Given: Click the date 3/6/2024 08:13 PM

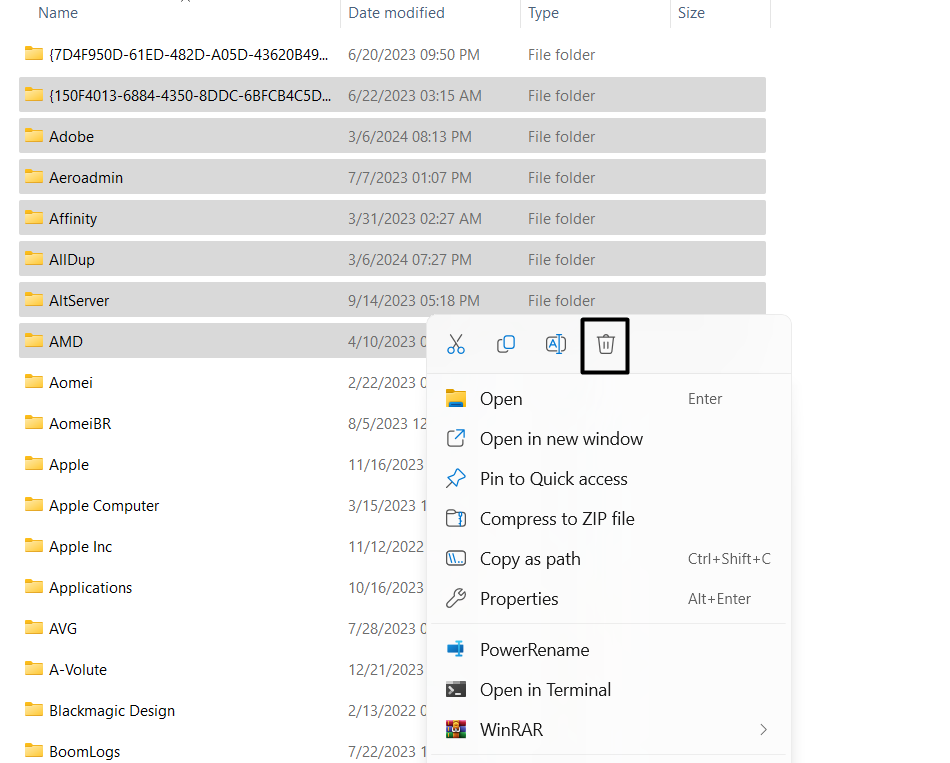Looking at the screenshot, I should 410,137.
